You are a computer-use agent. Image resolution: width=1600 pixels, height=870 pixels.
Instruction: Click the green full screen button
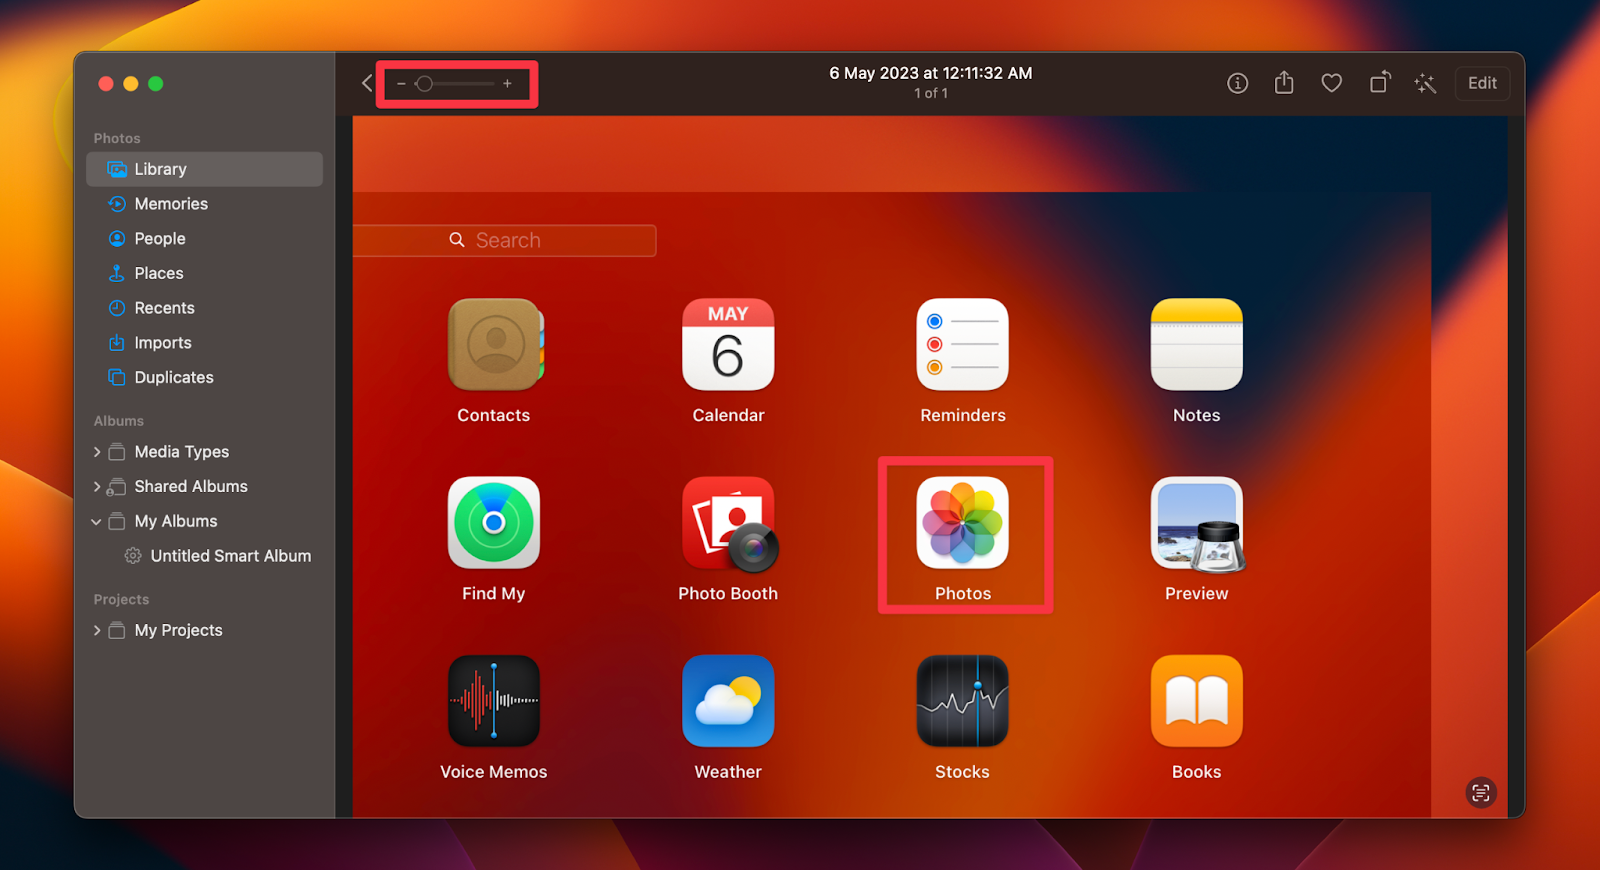pos(156,84)
